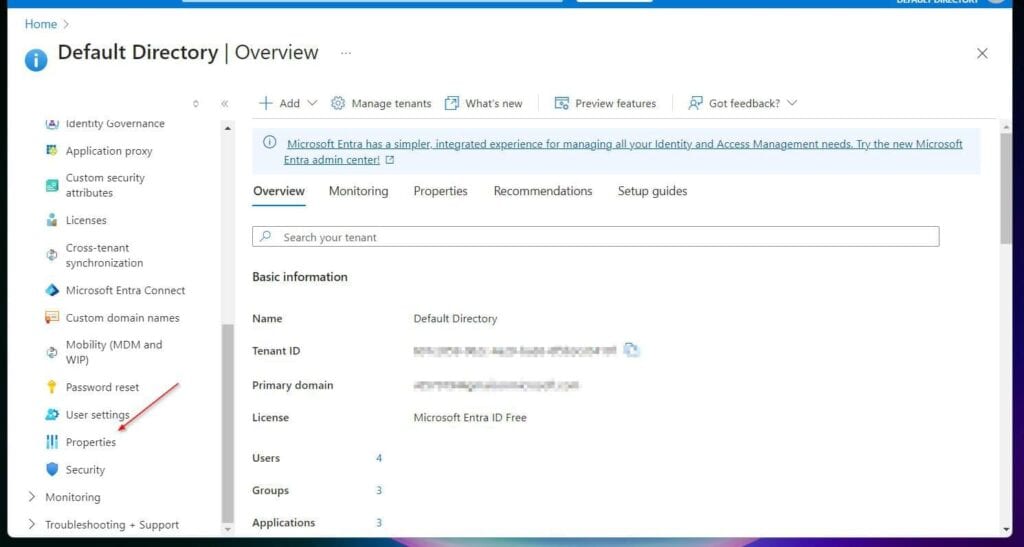Click the What's new external-link icon
1024x547 pixels.
[x=452, y=103]
